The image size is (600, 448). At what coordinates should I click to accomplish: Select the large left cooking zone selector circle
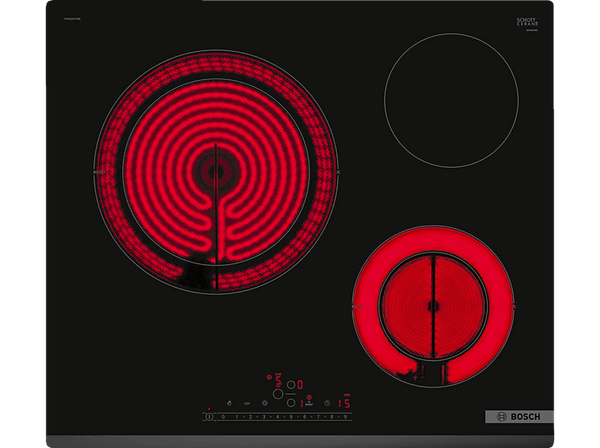tap(277, 394)
